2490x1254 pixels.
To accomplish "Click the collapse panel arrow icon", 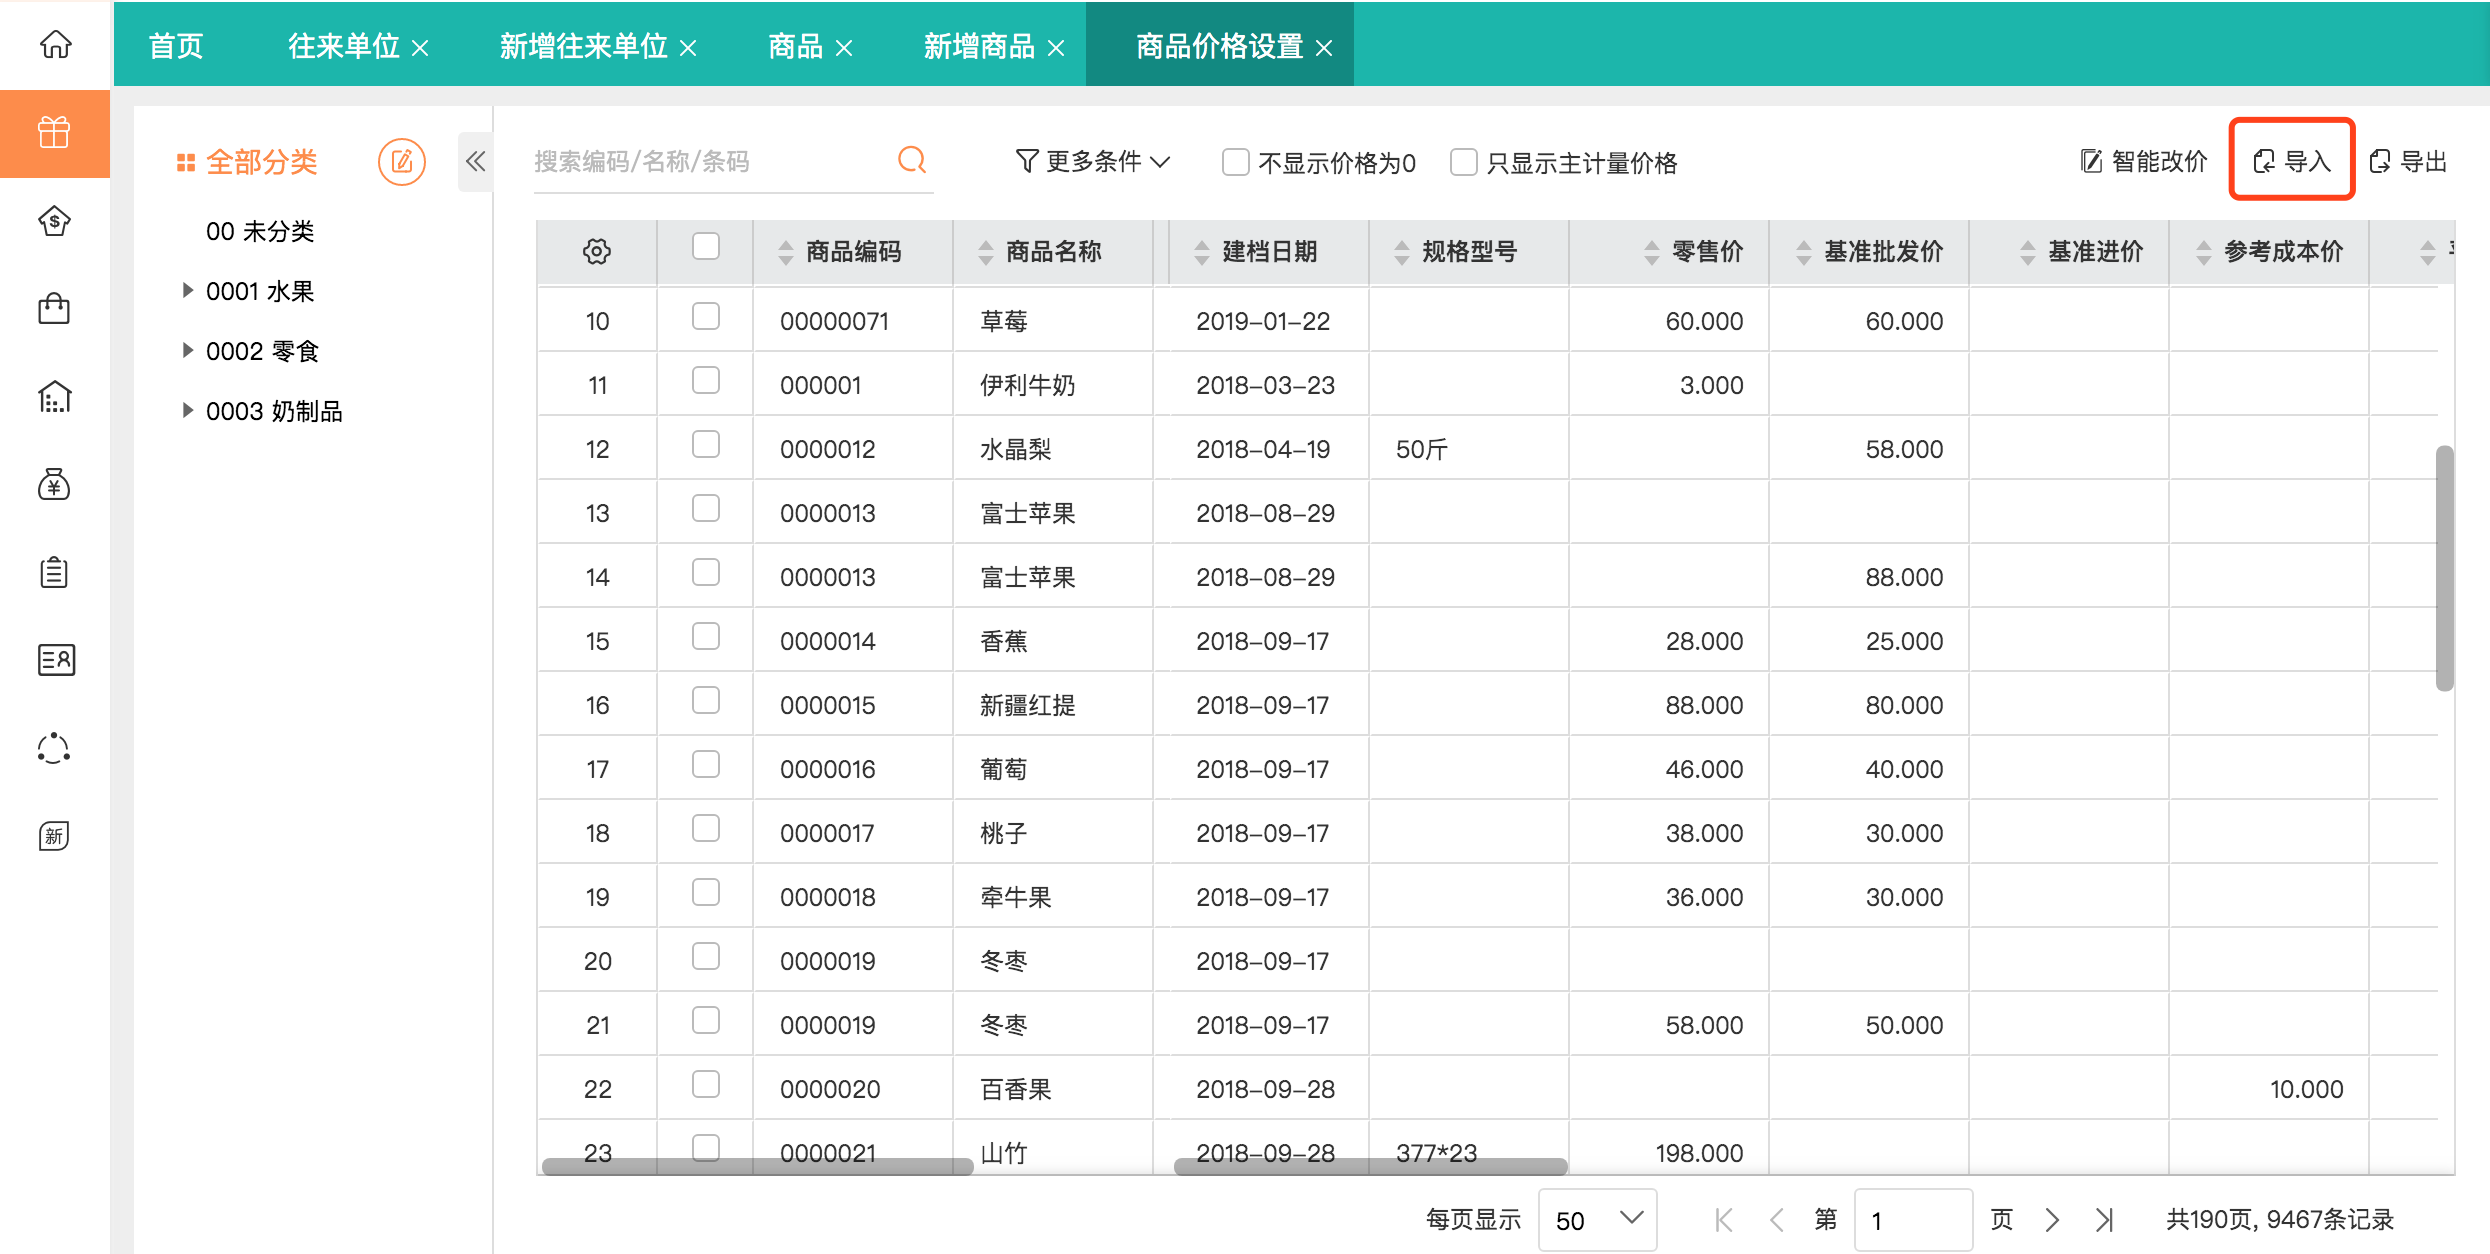I will pyautogui.click(x=473, y=160).
